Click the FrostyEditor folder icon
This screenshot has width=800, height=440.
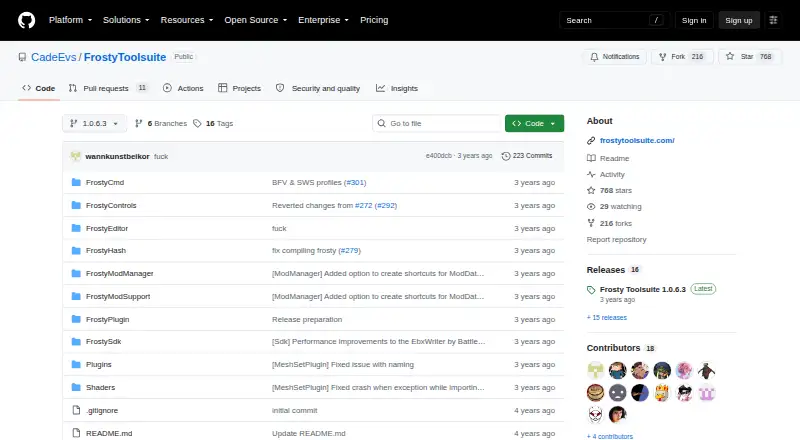(76, 228)
